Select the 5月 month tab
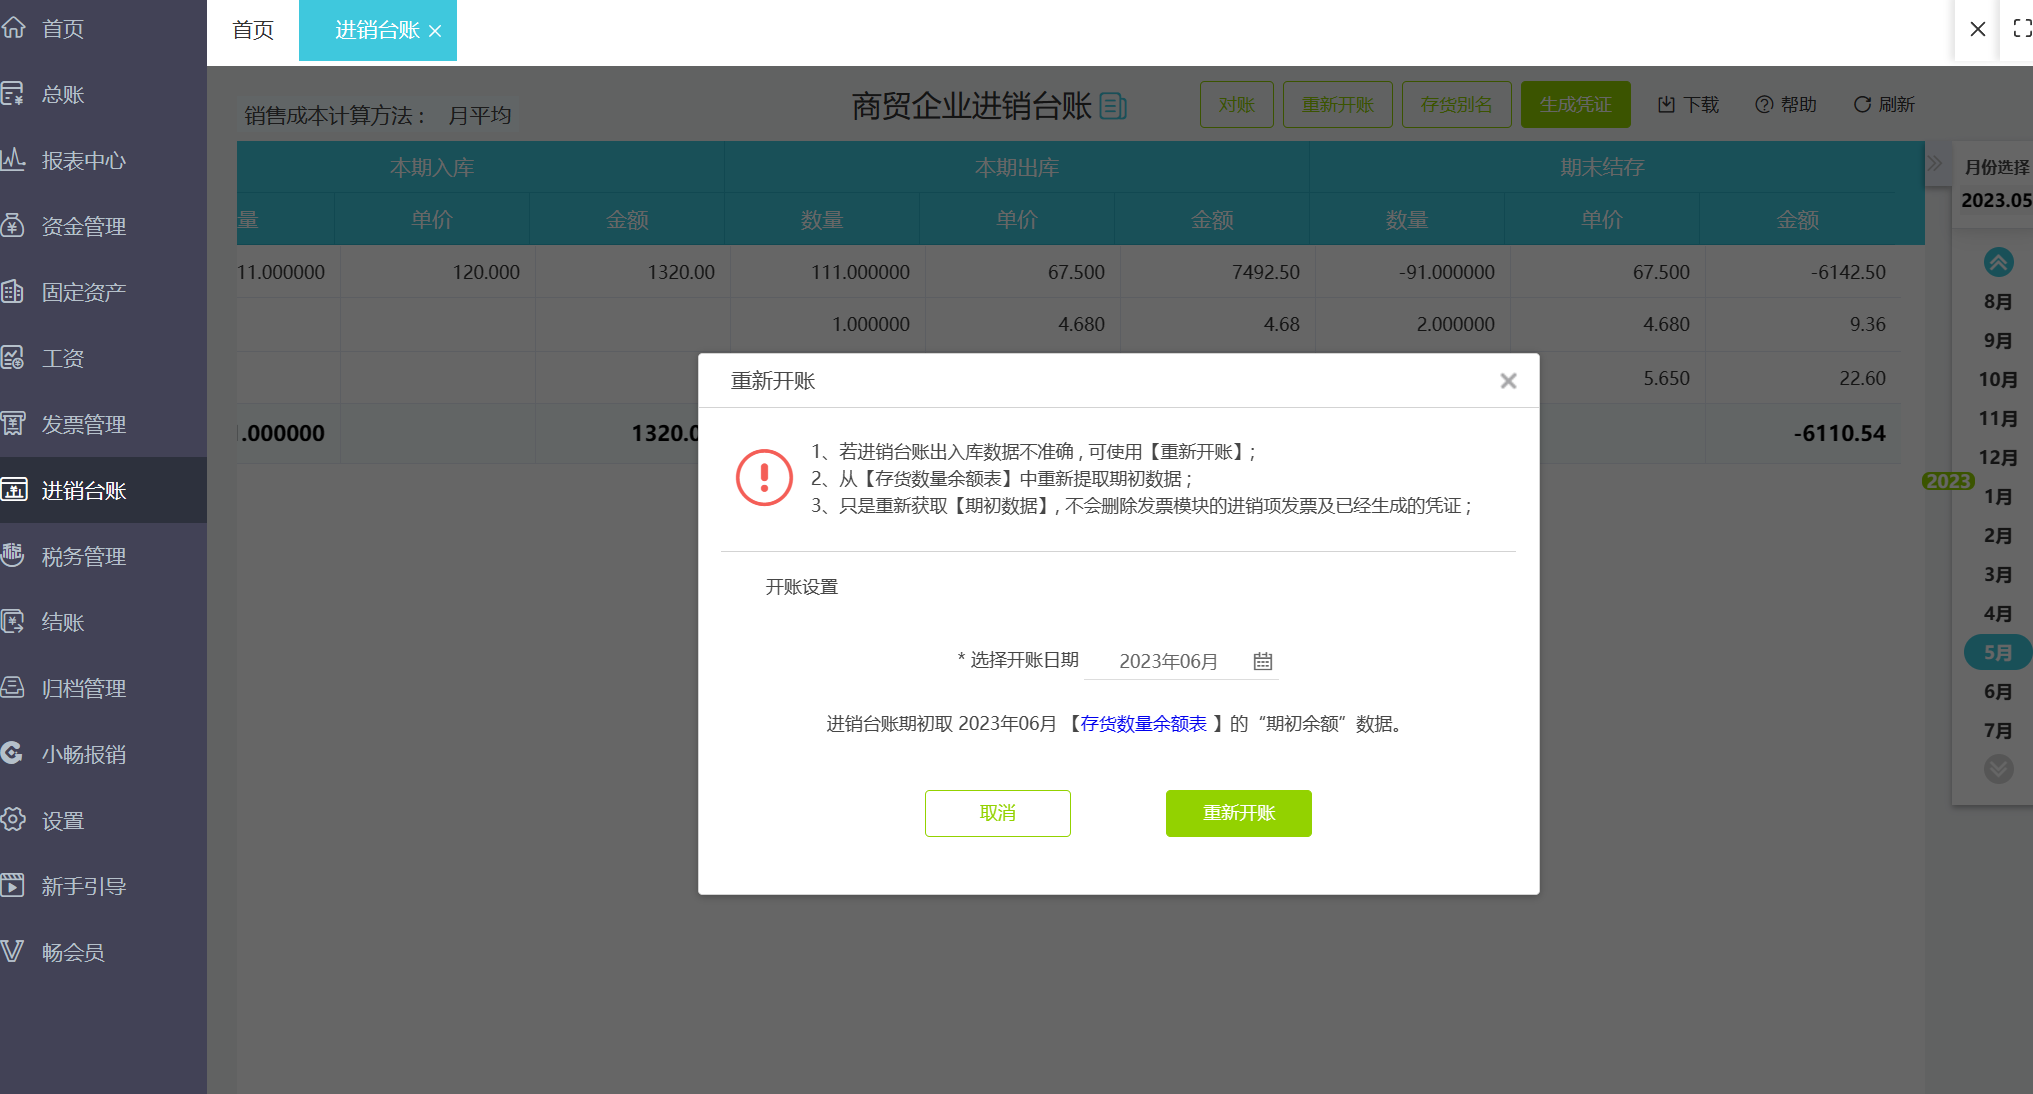 point(1997,652)
